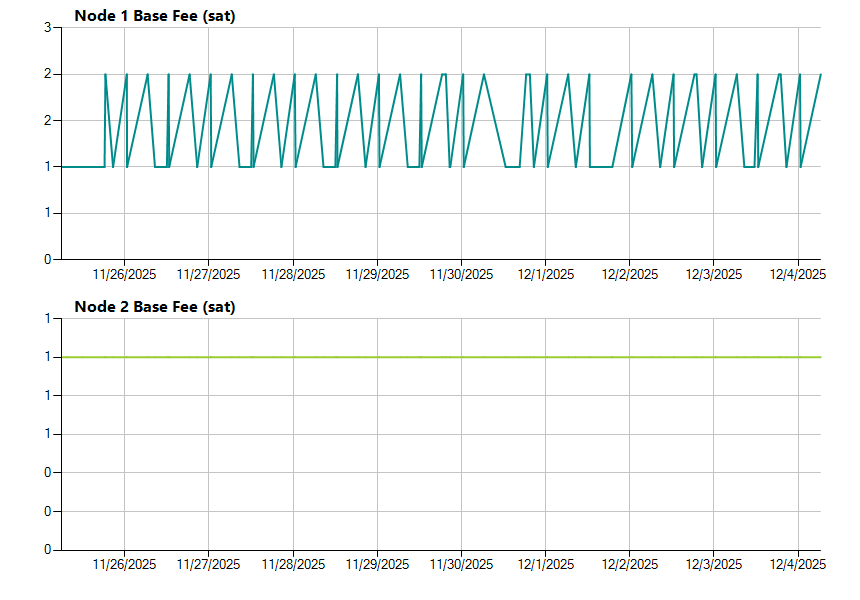Choose 12/1/2025 on Node 2 chart axis
This screenshot has width=860, height=600.
(545, 565)
